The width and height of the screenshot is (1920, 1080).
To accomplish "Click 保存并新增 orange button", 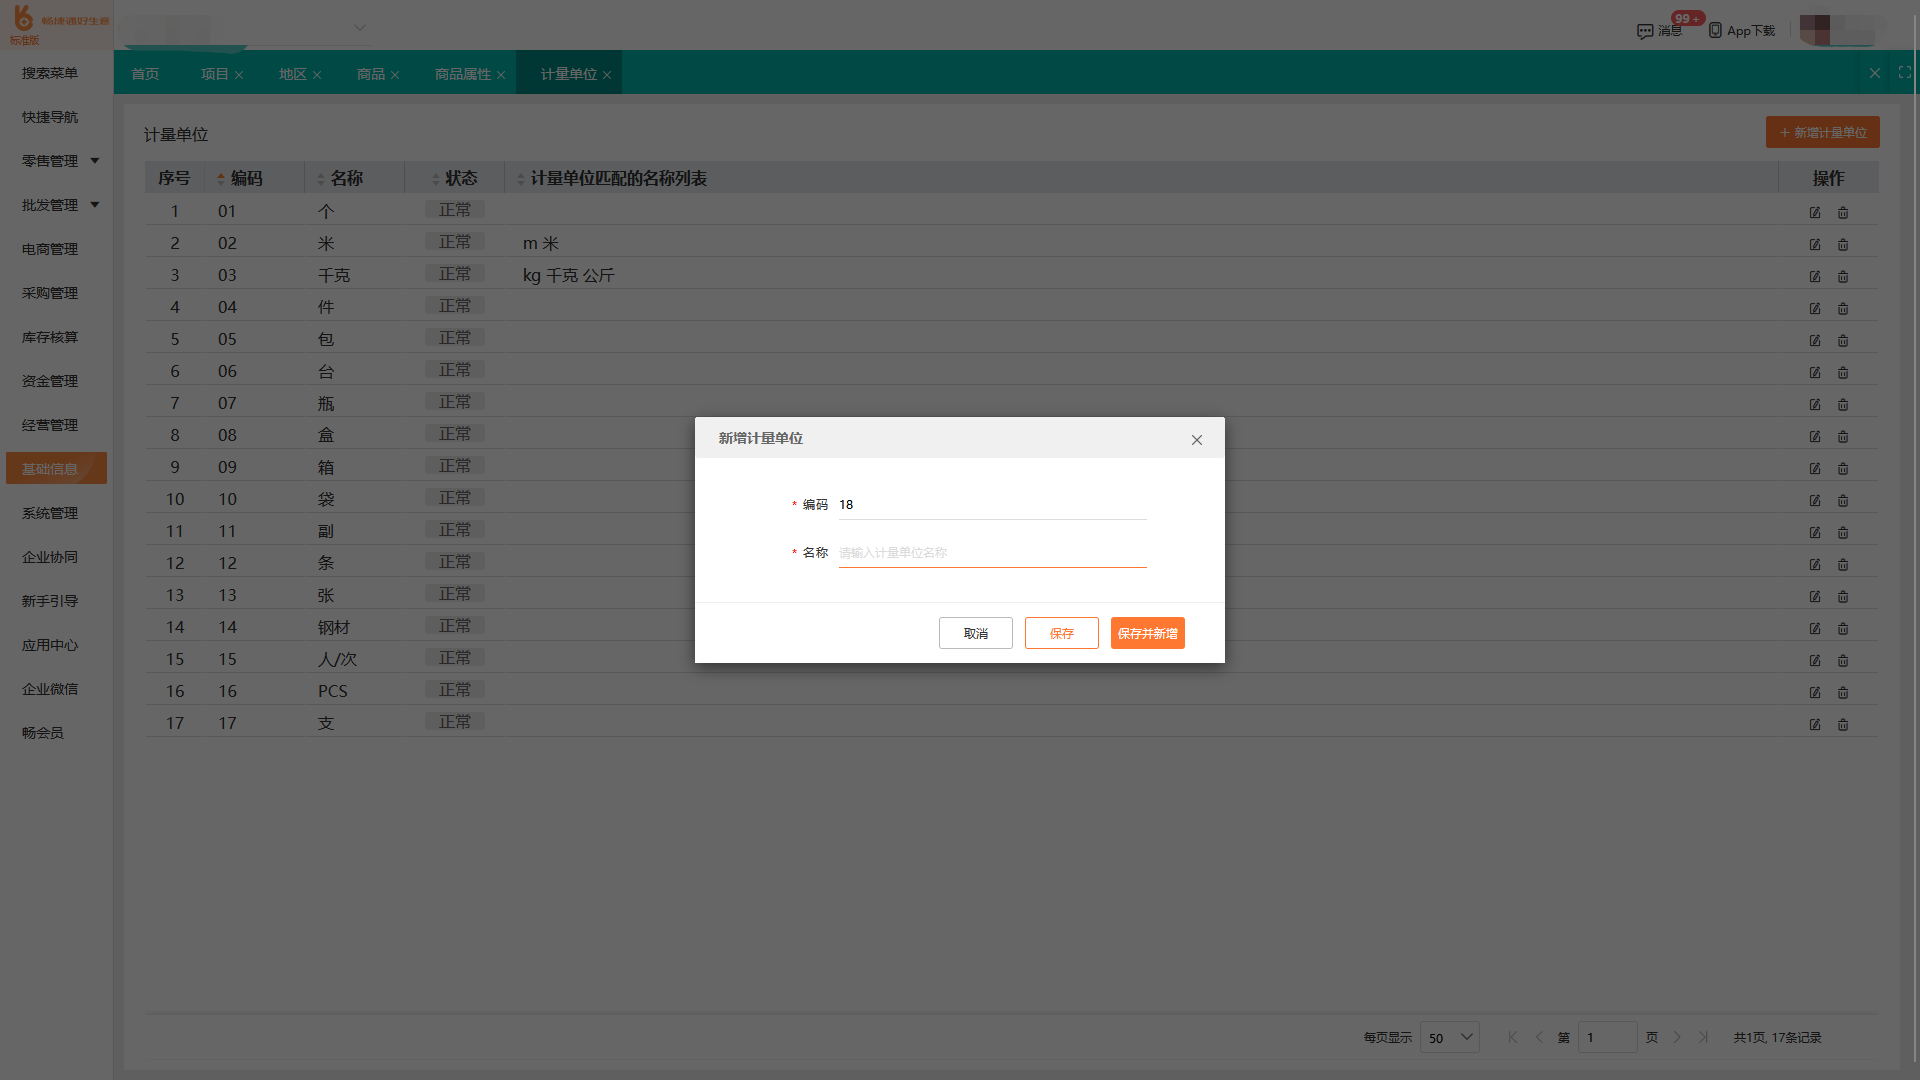I will [x=1147, y=633].
